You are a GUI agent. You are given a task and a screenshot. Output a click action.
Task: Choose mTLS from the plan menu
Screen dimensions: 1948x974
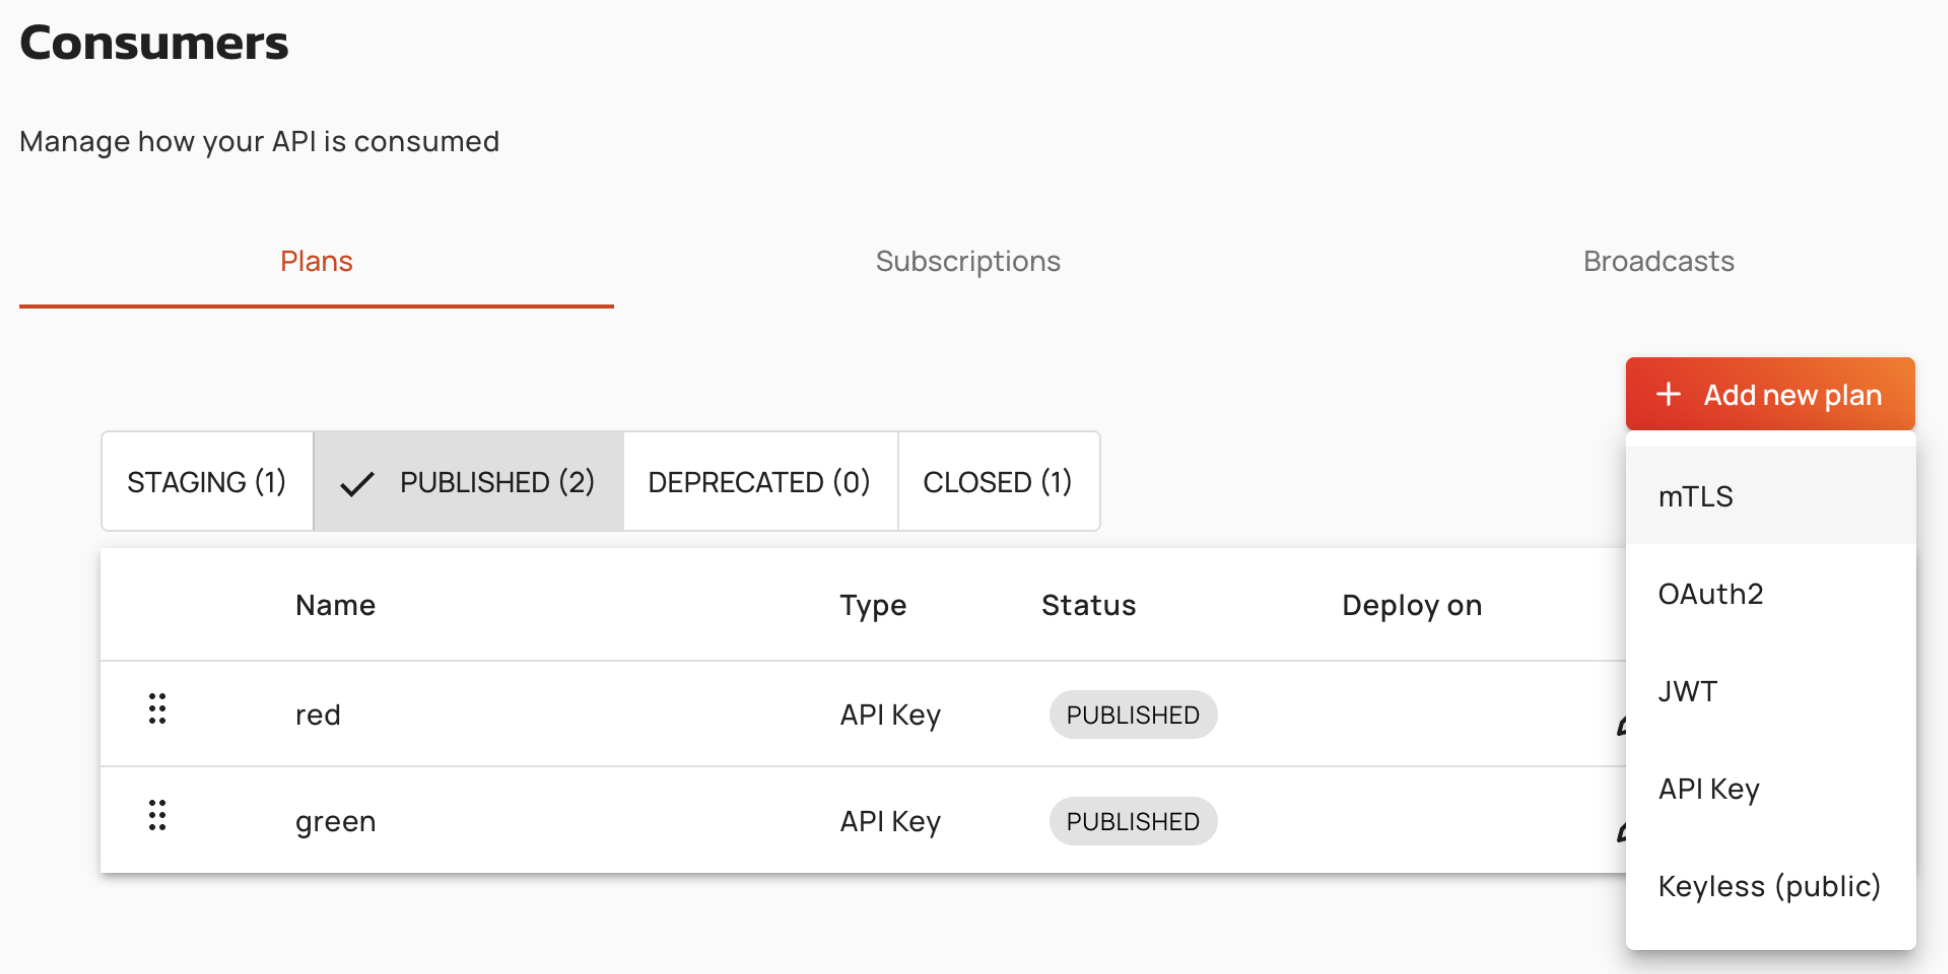1695,497
